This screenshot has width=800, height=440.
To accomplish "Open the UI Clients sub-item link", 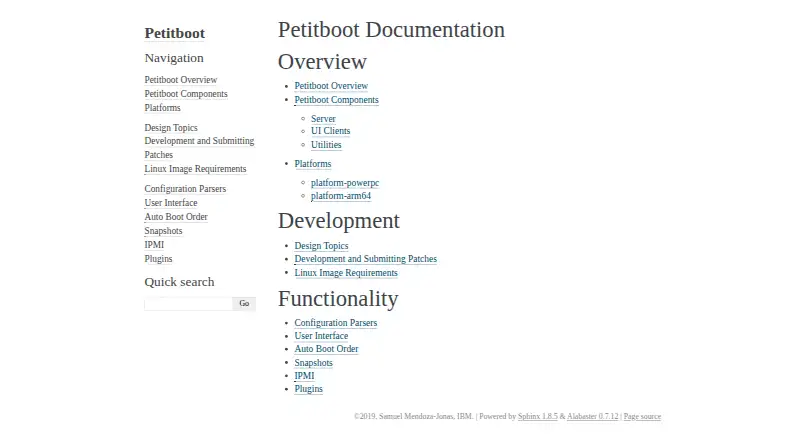I will [331, 131].
